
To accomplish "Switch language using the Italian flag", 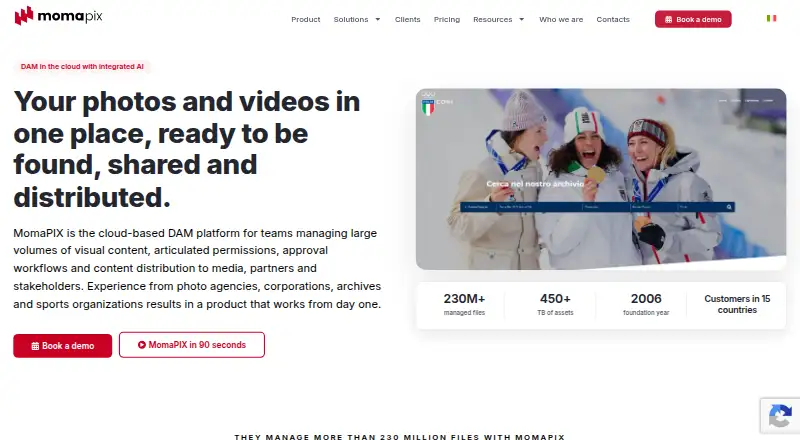I will click(771, 18).
